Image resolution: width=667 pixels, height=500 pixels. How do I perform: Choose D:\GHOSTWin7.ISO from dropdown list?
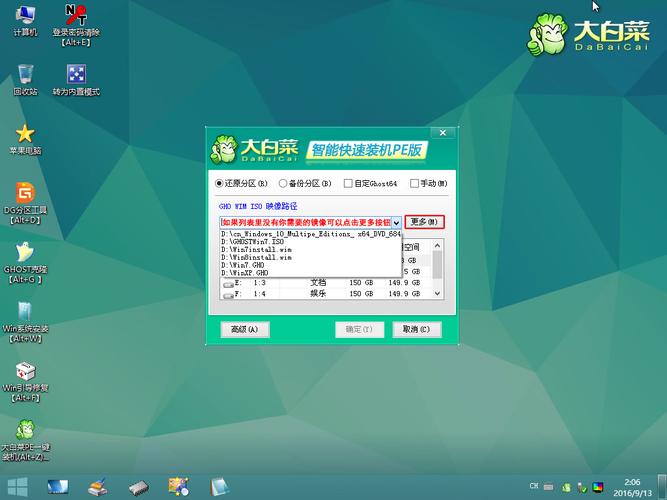256,242
